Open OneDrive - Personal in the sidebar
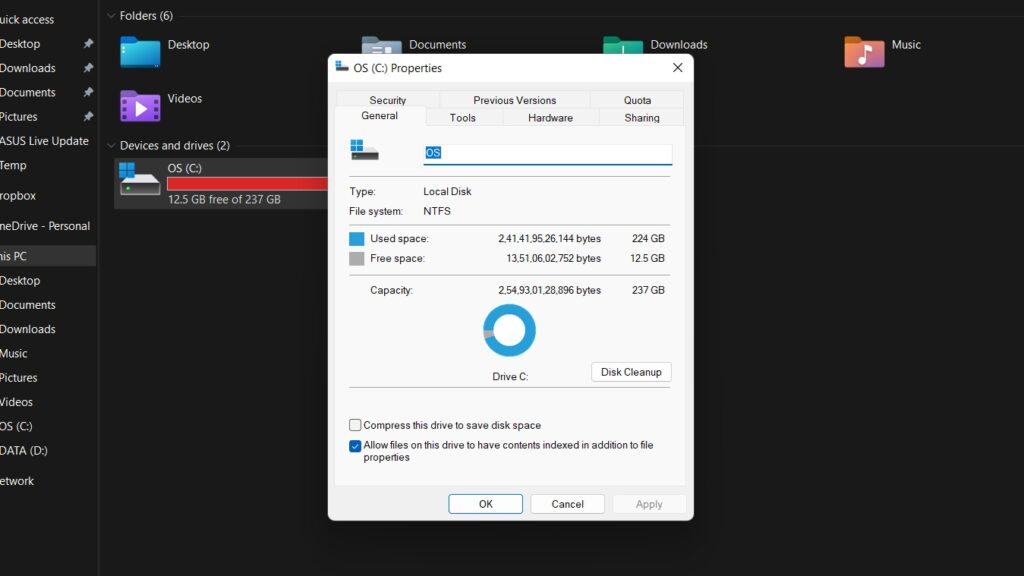1024x576 pixels. (44, 225)
